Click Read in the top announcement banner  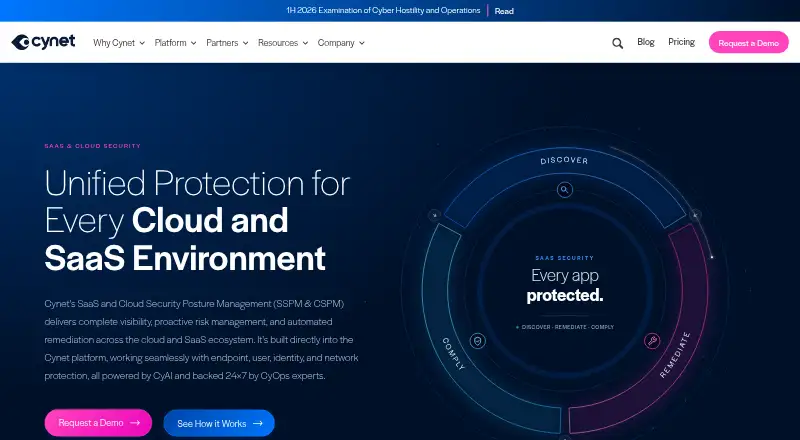point(504,11)
